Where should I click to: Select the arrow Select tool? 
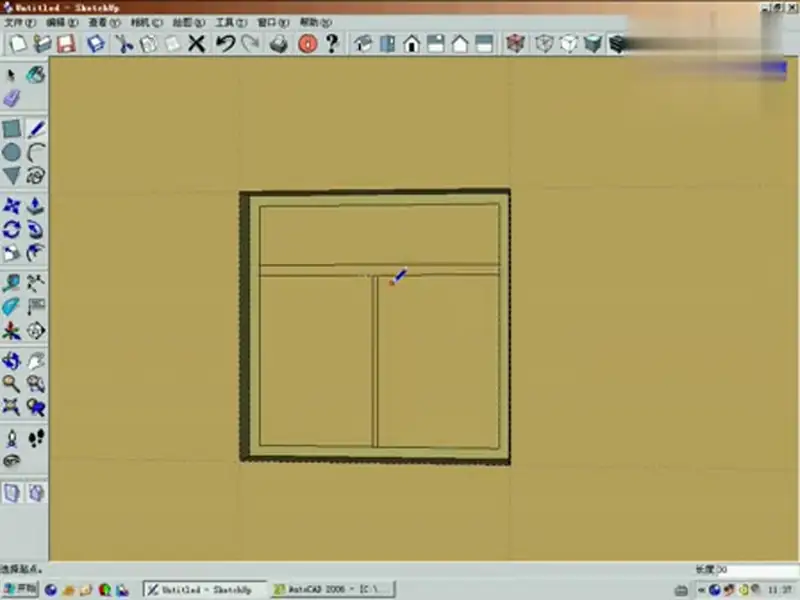[13, 73]
